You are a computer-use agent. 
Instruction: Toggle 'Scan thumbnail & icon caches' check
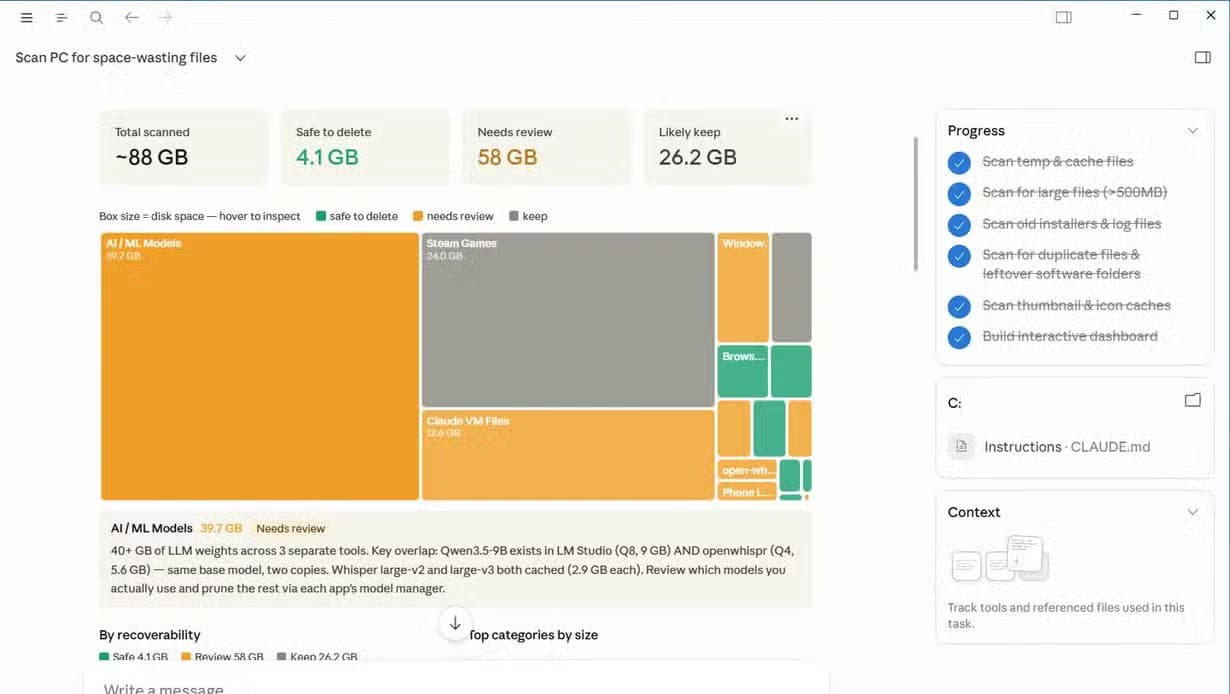point(959,306)
